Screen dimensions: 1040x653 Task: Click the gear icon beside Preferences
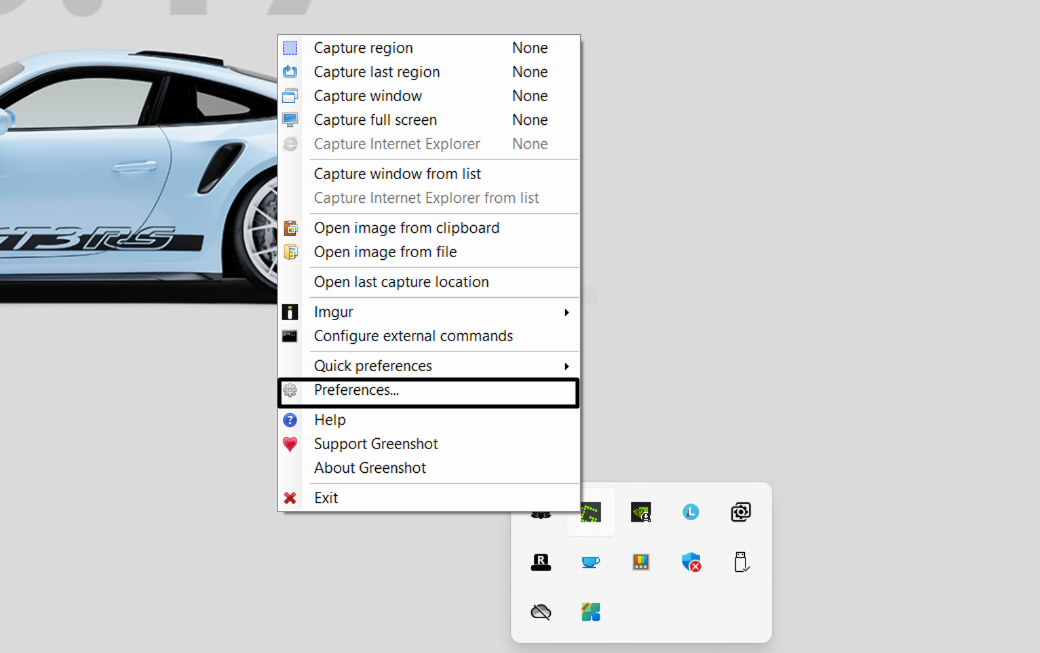(x=291, y=390)
